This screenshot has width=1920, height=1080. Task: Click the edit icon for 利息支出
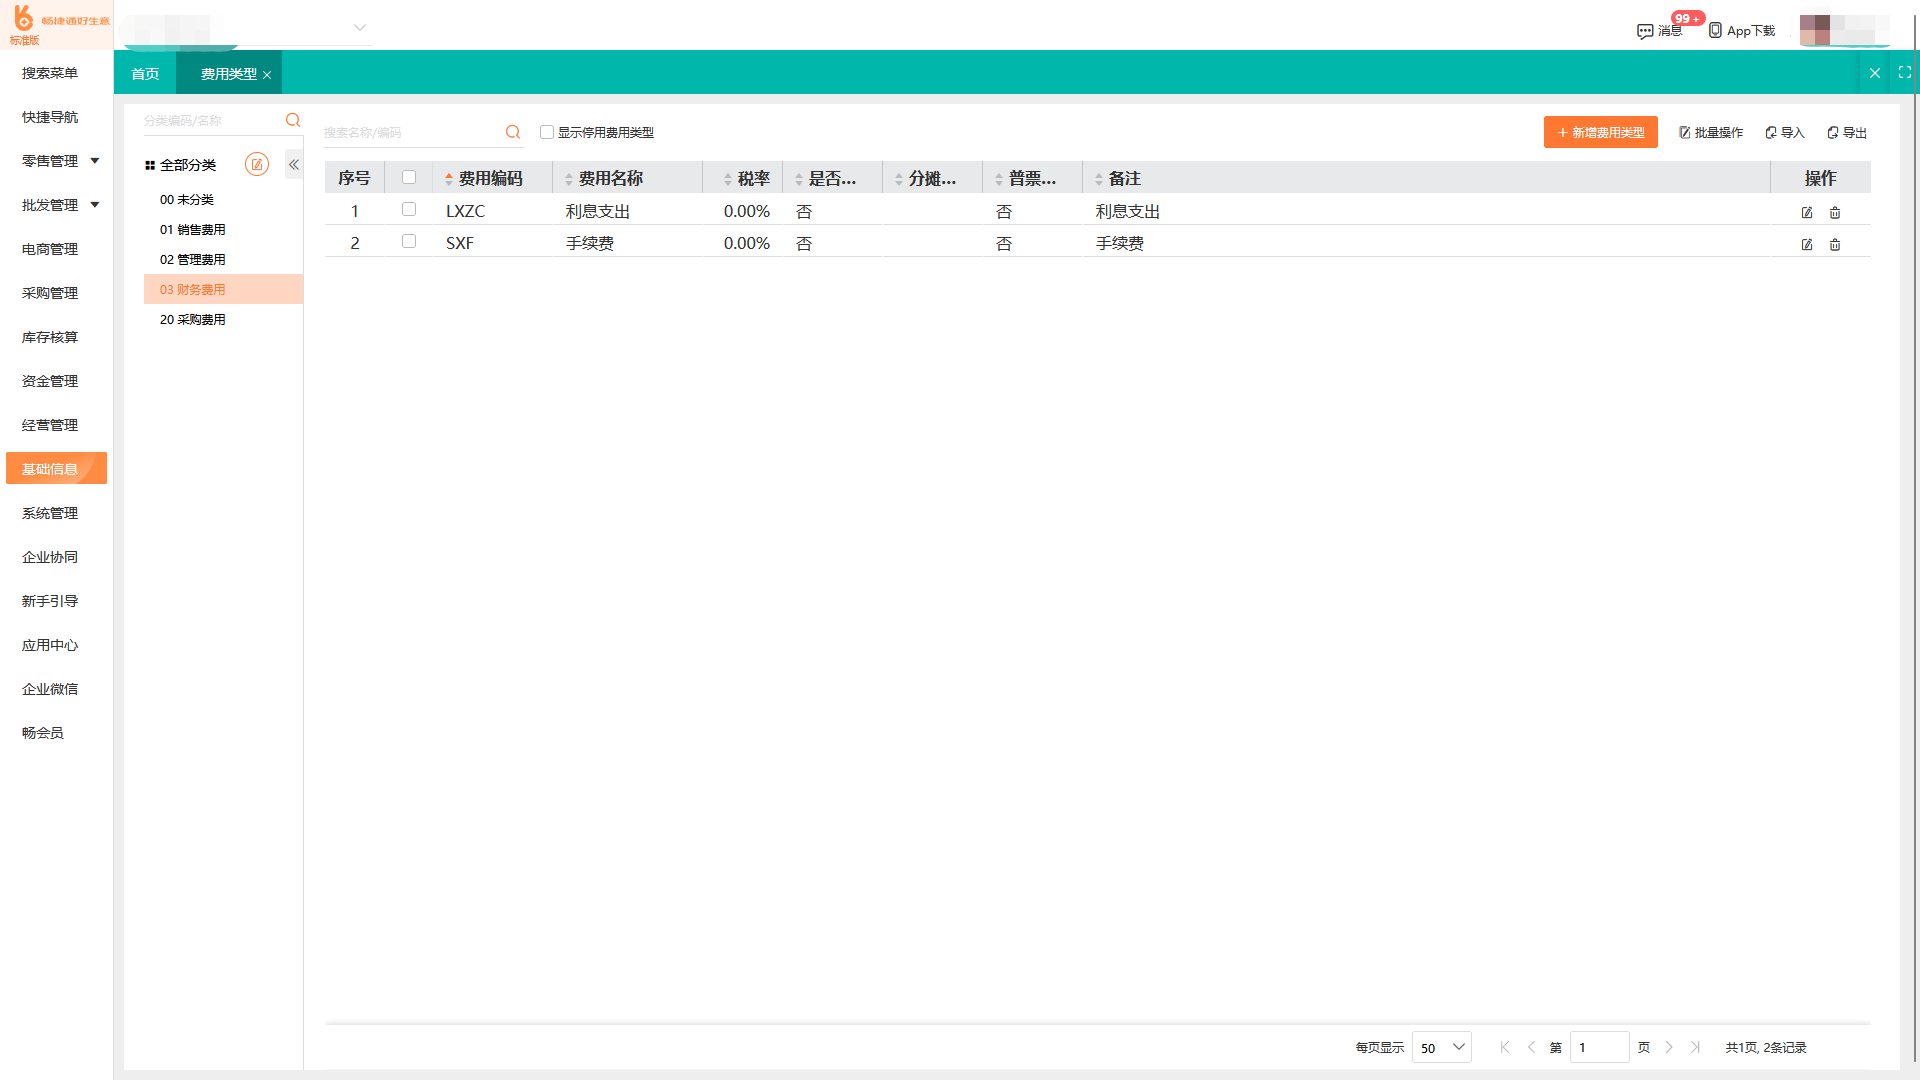point(1807,212)
